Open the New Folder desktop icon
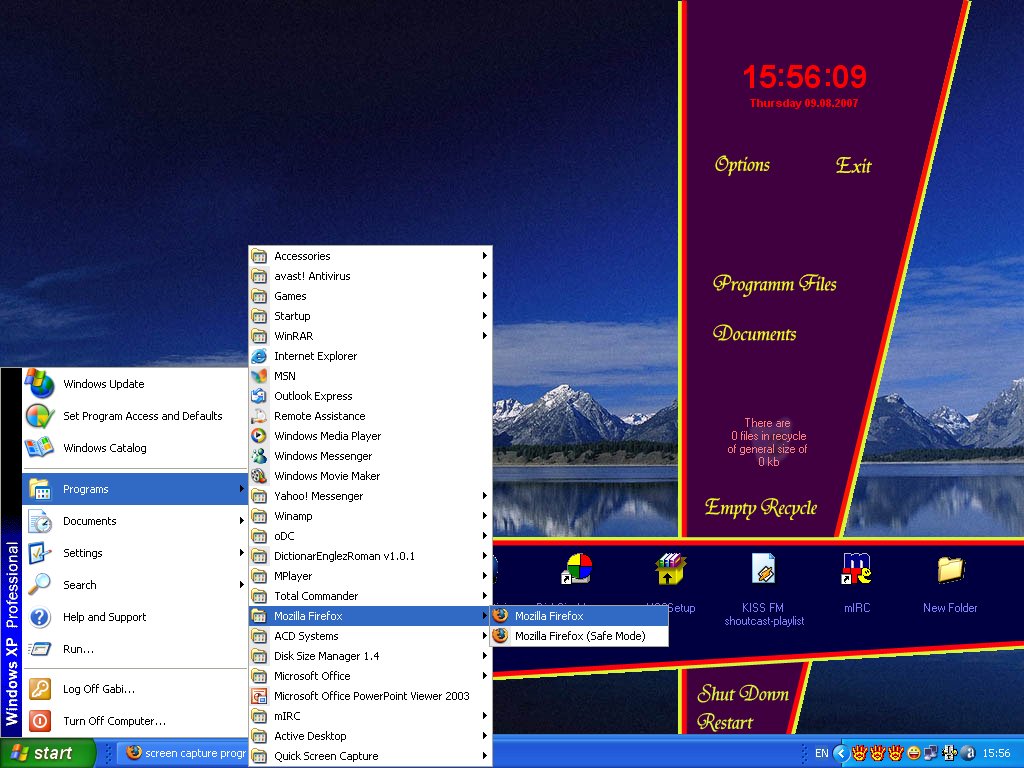This screenshot has height=768, width=1024. pos(950,569)
